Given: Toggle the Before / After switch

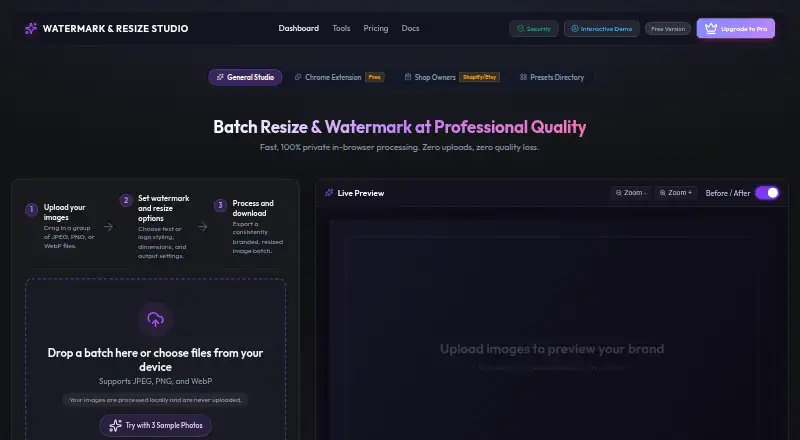Looking at the screenshot, I should pyautogui.click(x=767, y=193).
